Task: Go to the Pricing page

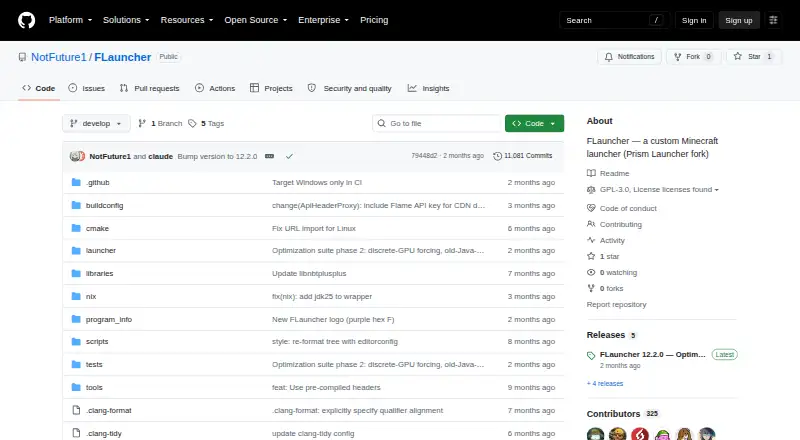Action: coord(374,20)
